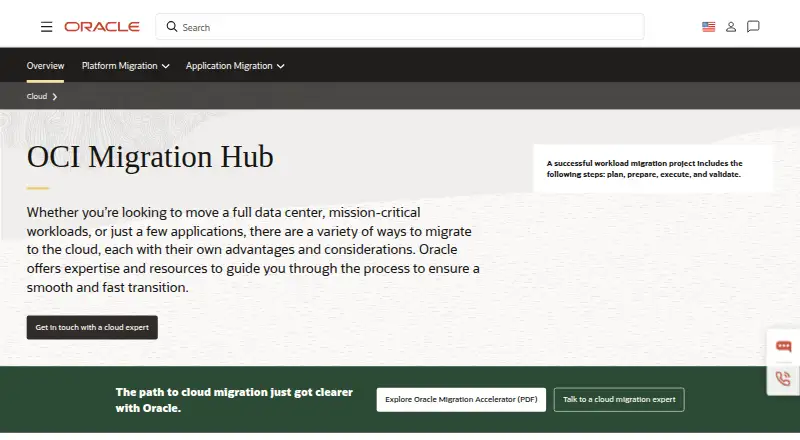Click the chevron next to Cloud breadcrumb
800x440 pixels.
pyautogui.click(x=55, y=96)
